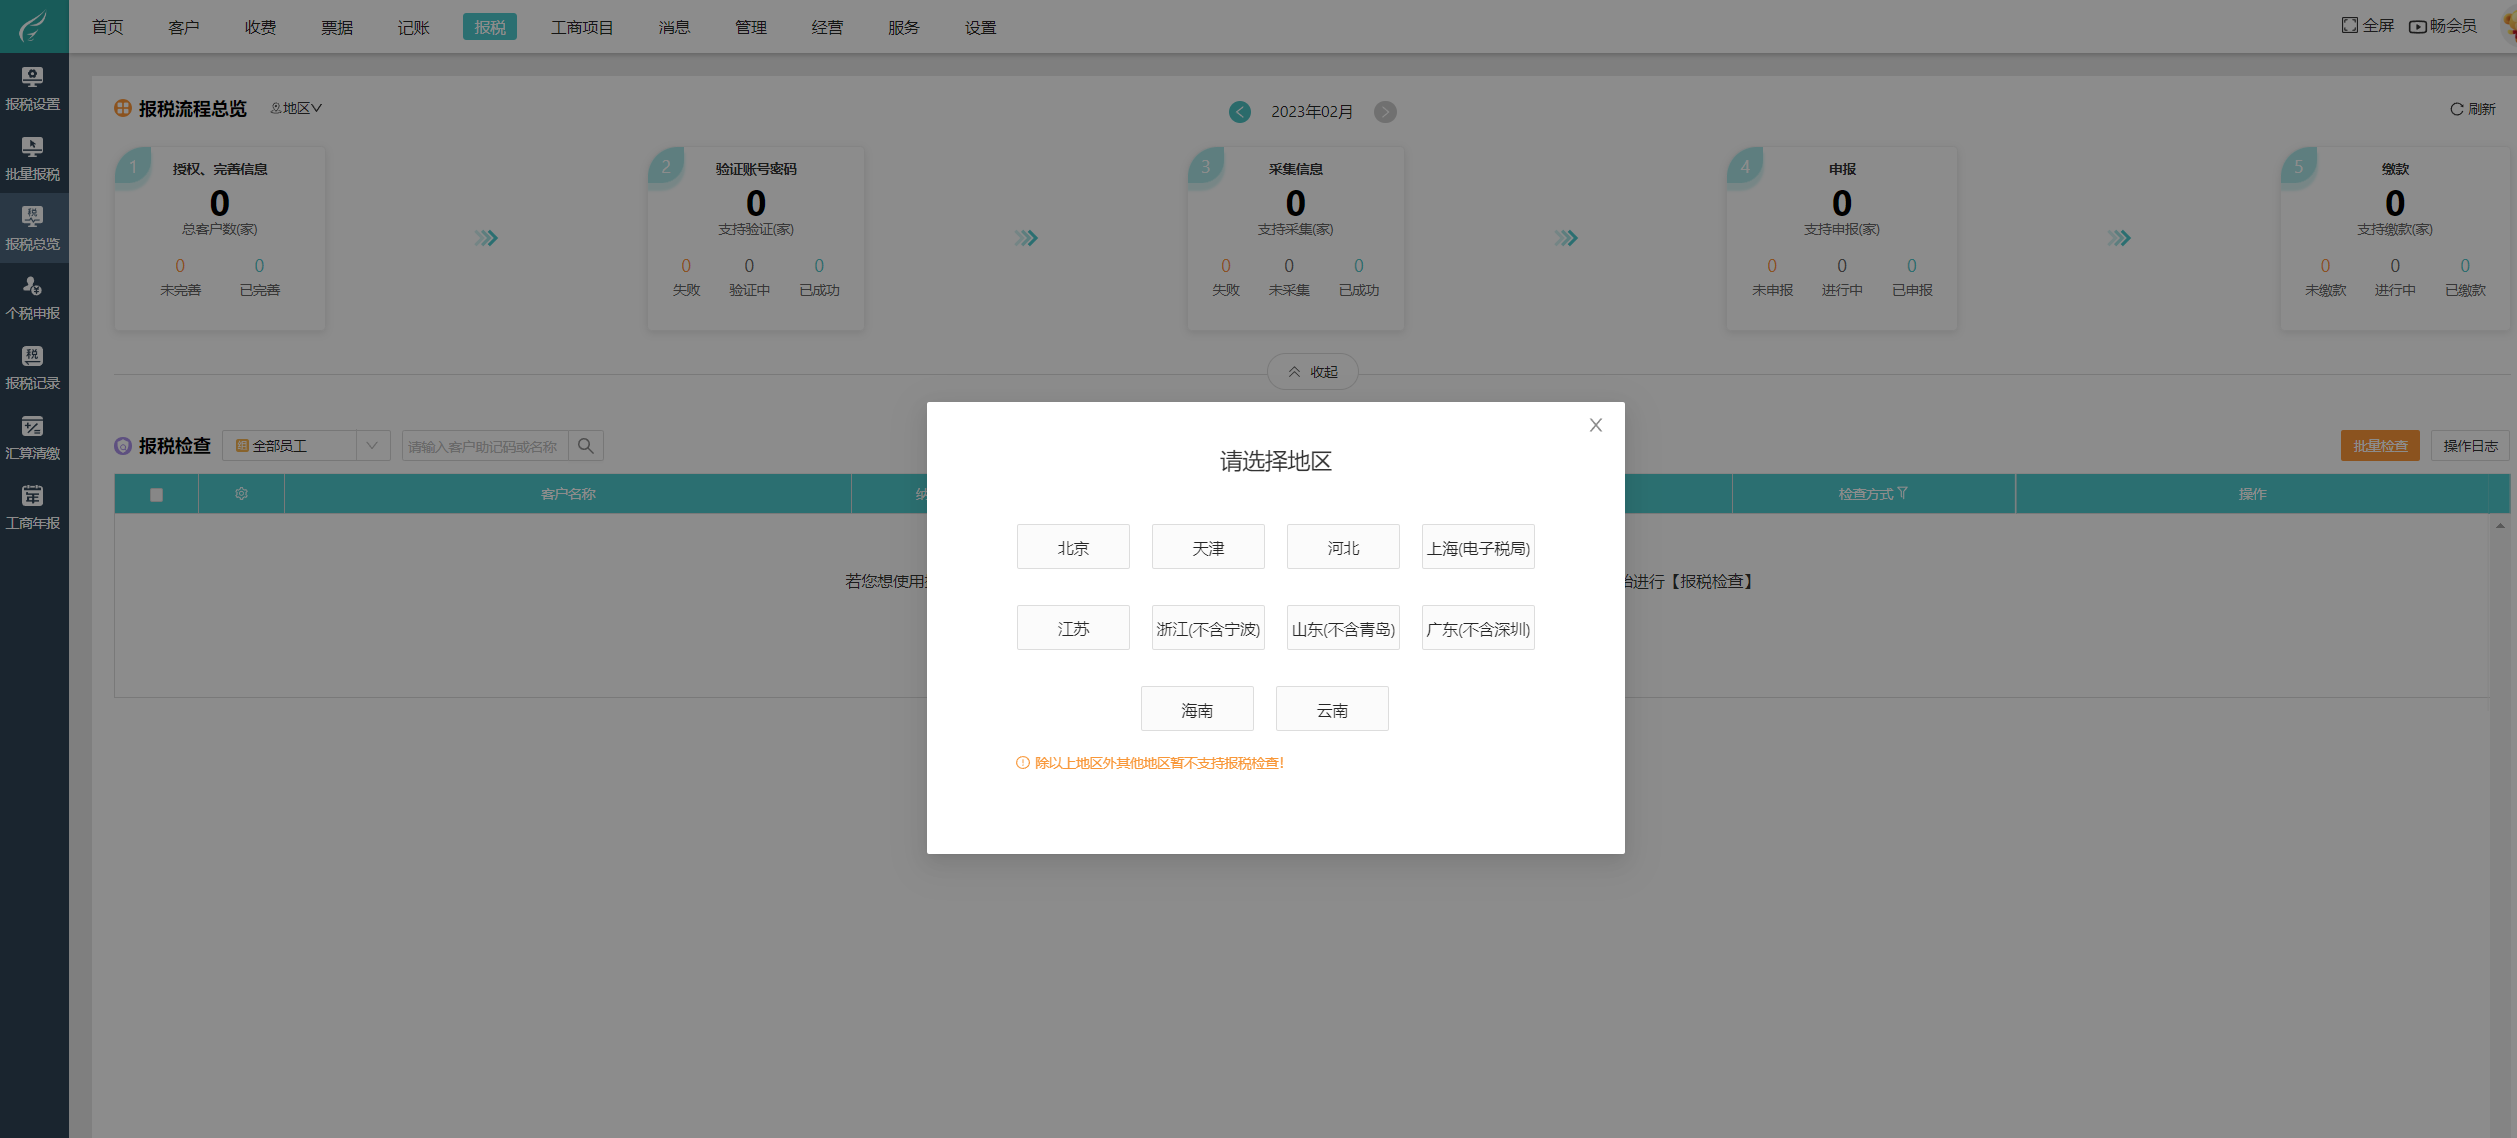The height and width of the screenshot is (1138, 2517).
Task: Navigate to 记账 menu tab
Action: tap(414, 27)
